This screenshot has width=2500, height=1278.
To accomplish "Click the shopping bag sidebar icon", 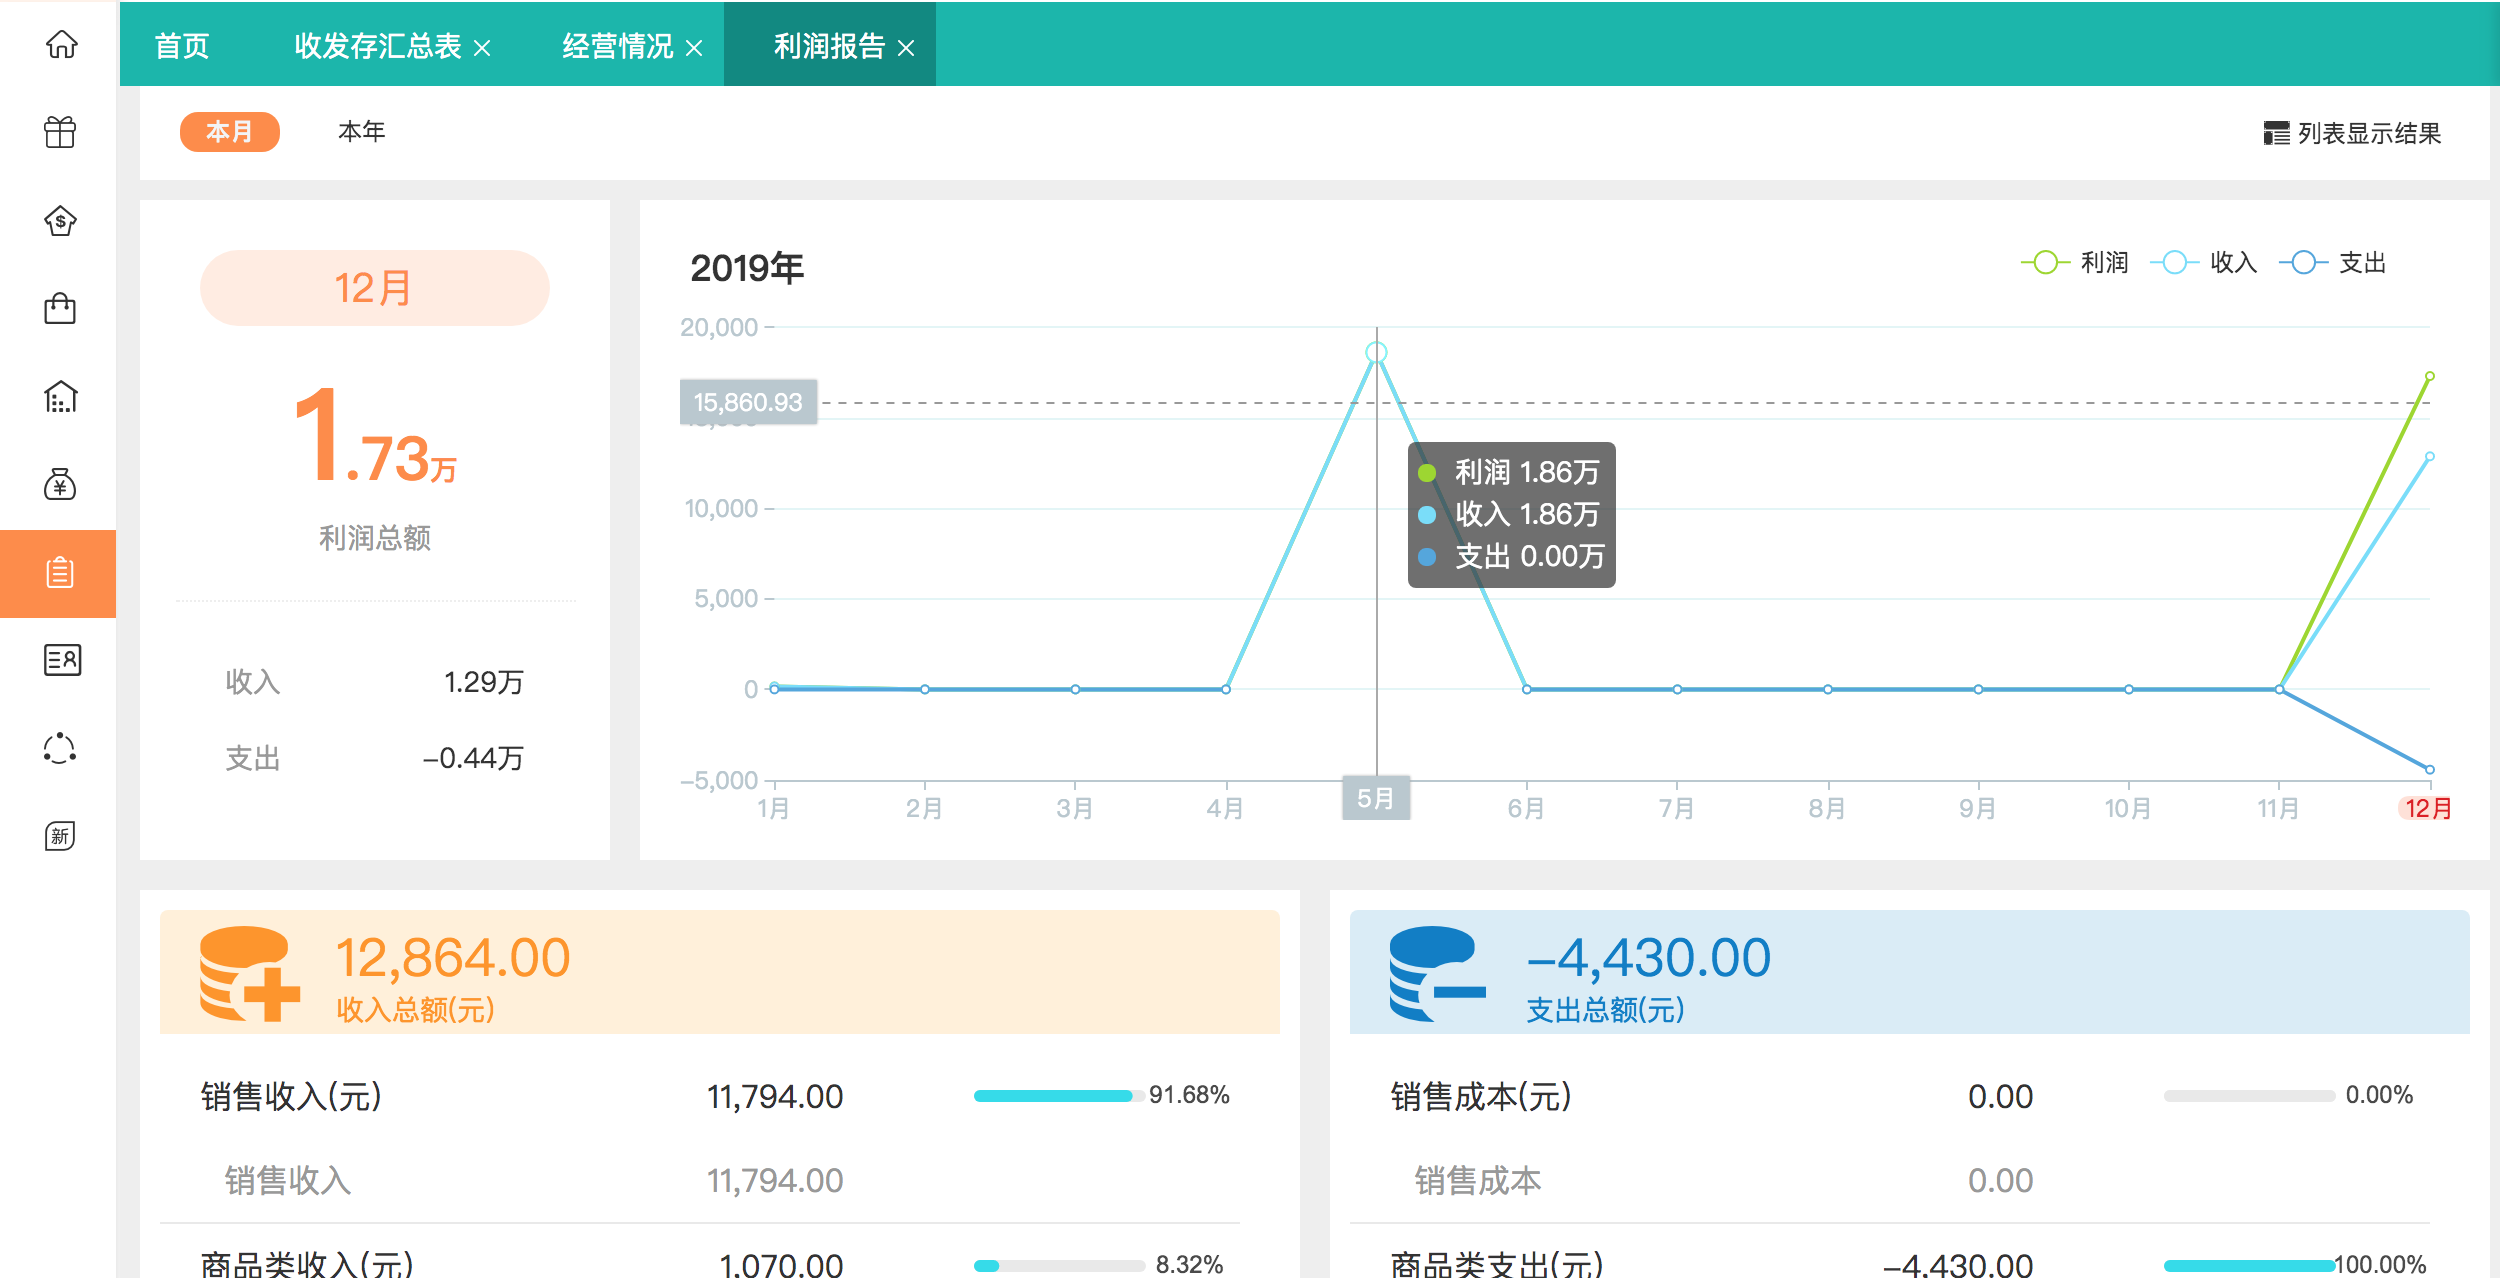I will (x=62, y=308).
